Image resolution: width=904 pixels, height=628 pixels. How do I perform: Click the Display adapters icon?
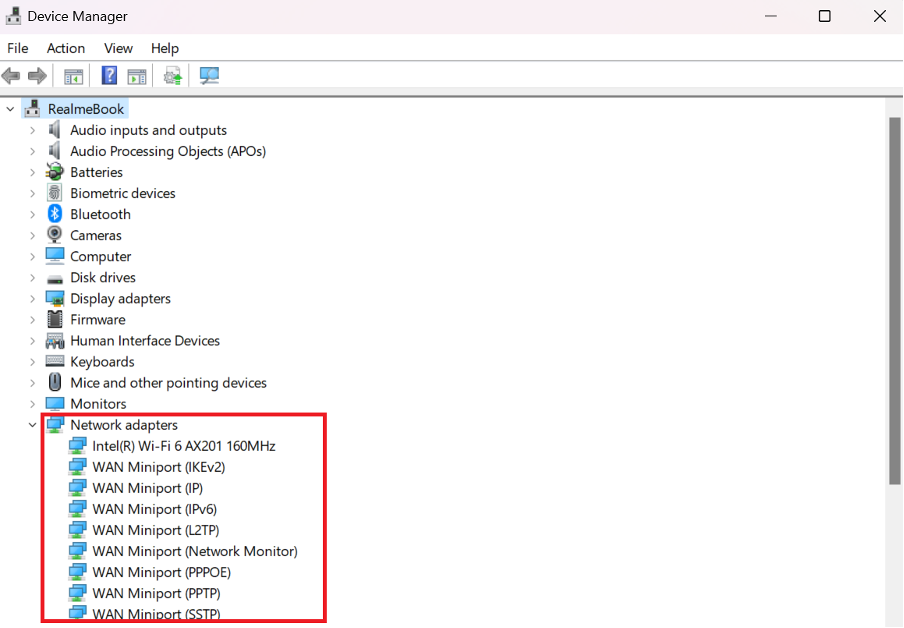[x=55, y=299]
